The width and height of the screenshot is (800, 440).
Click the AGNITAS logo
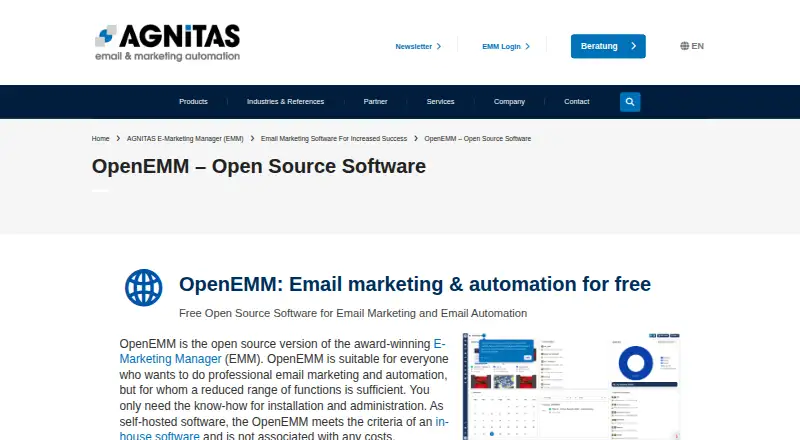point(167,43)
